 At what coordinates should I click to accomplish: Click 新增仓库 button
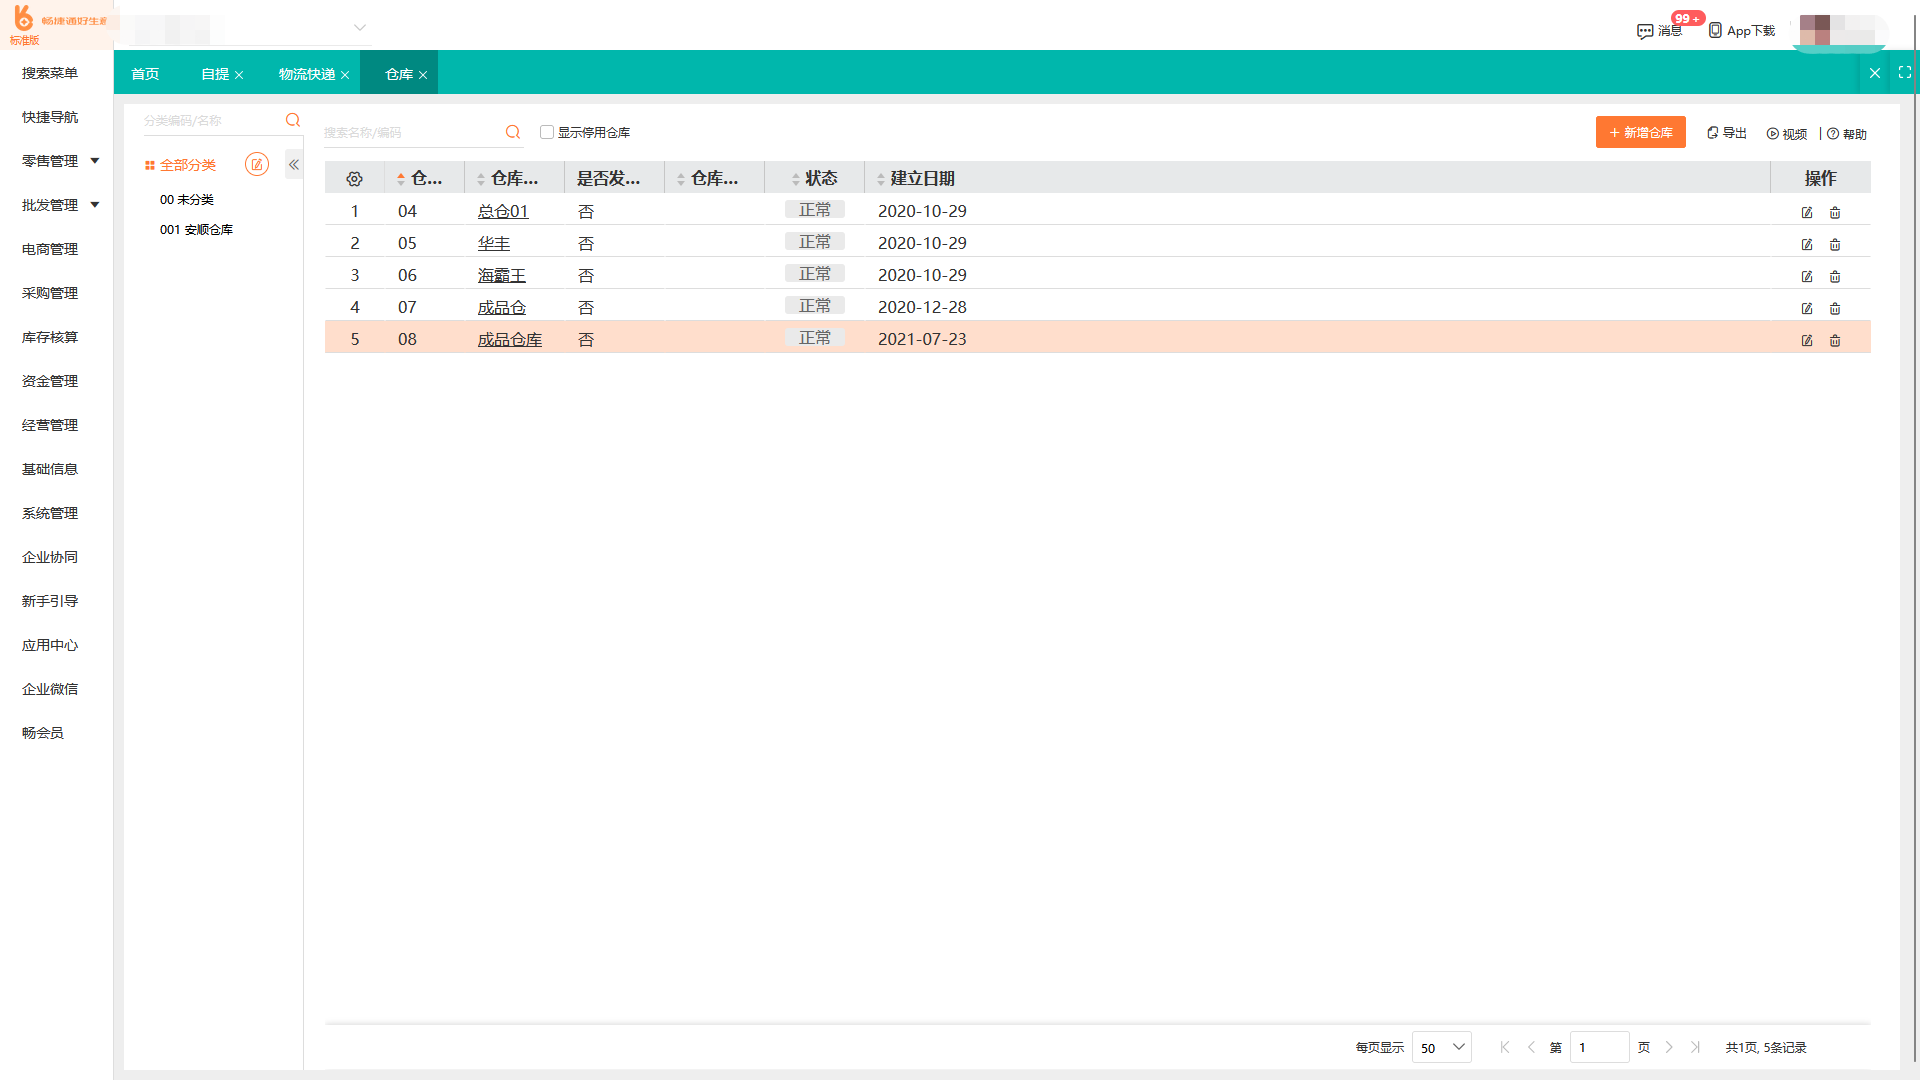(1638, 131)
